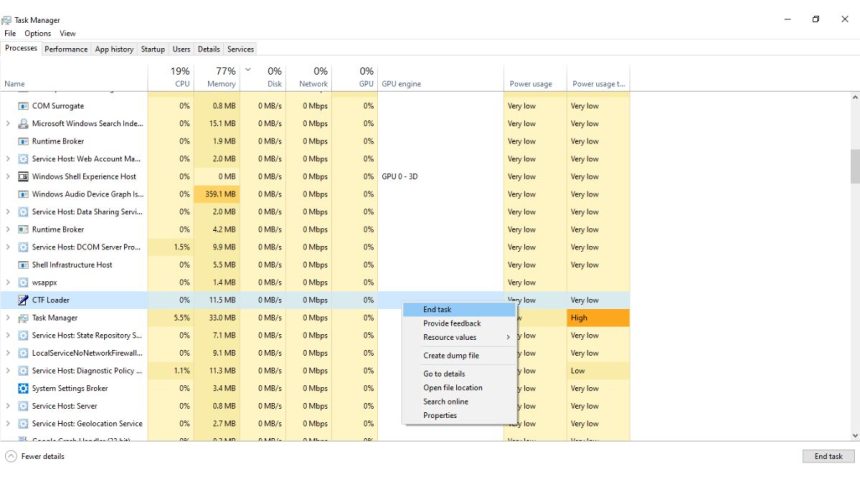Click the scrollbar up arrow
860x484 pixels.
[855, 97]
